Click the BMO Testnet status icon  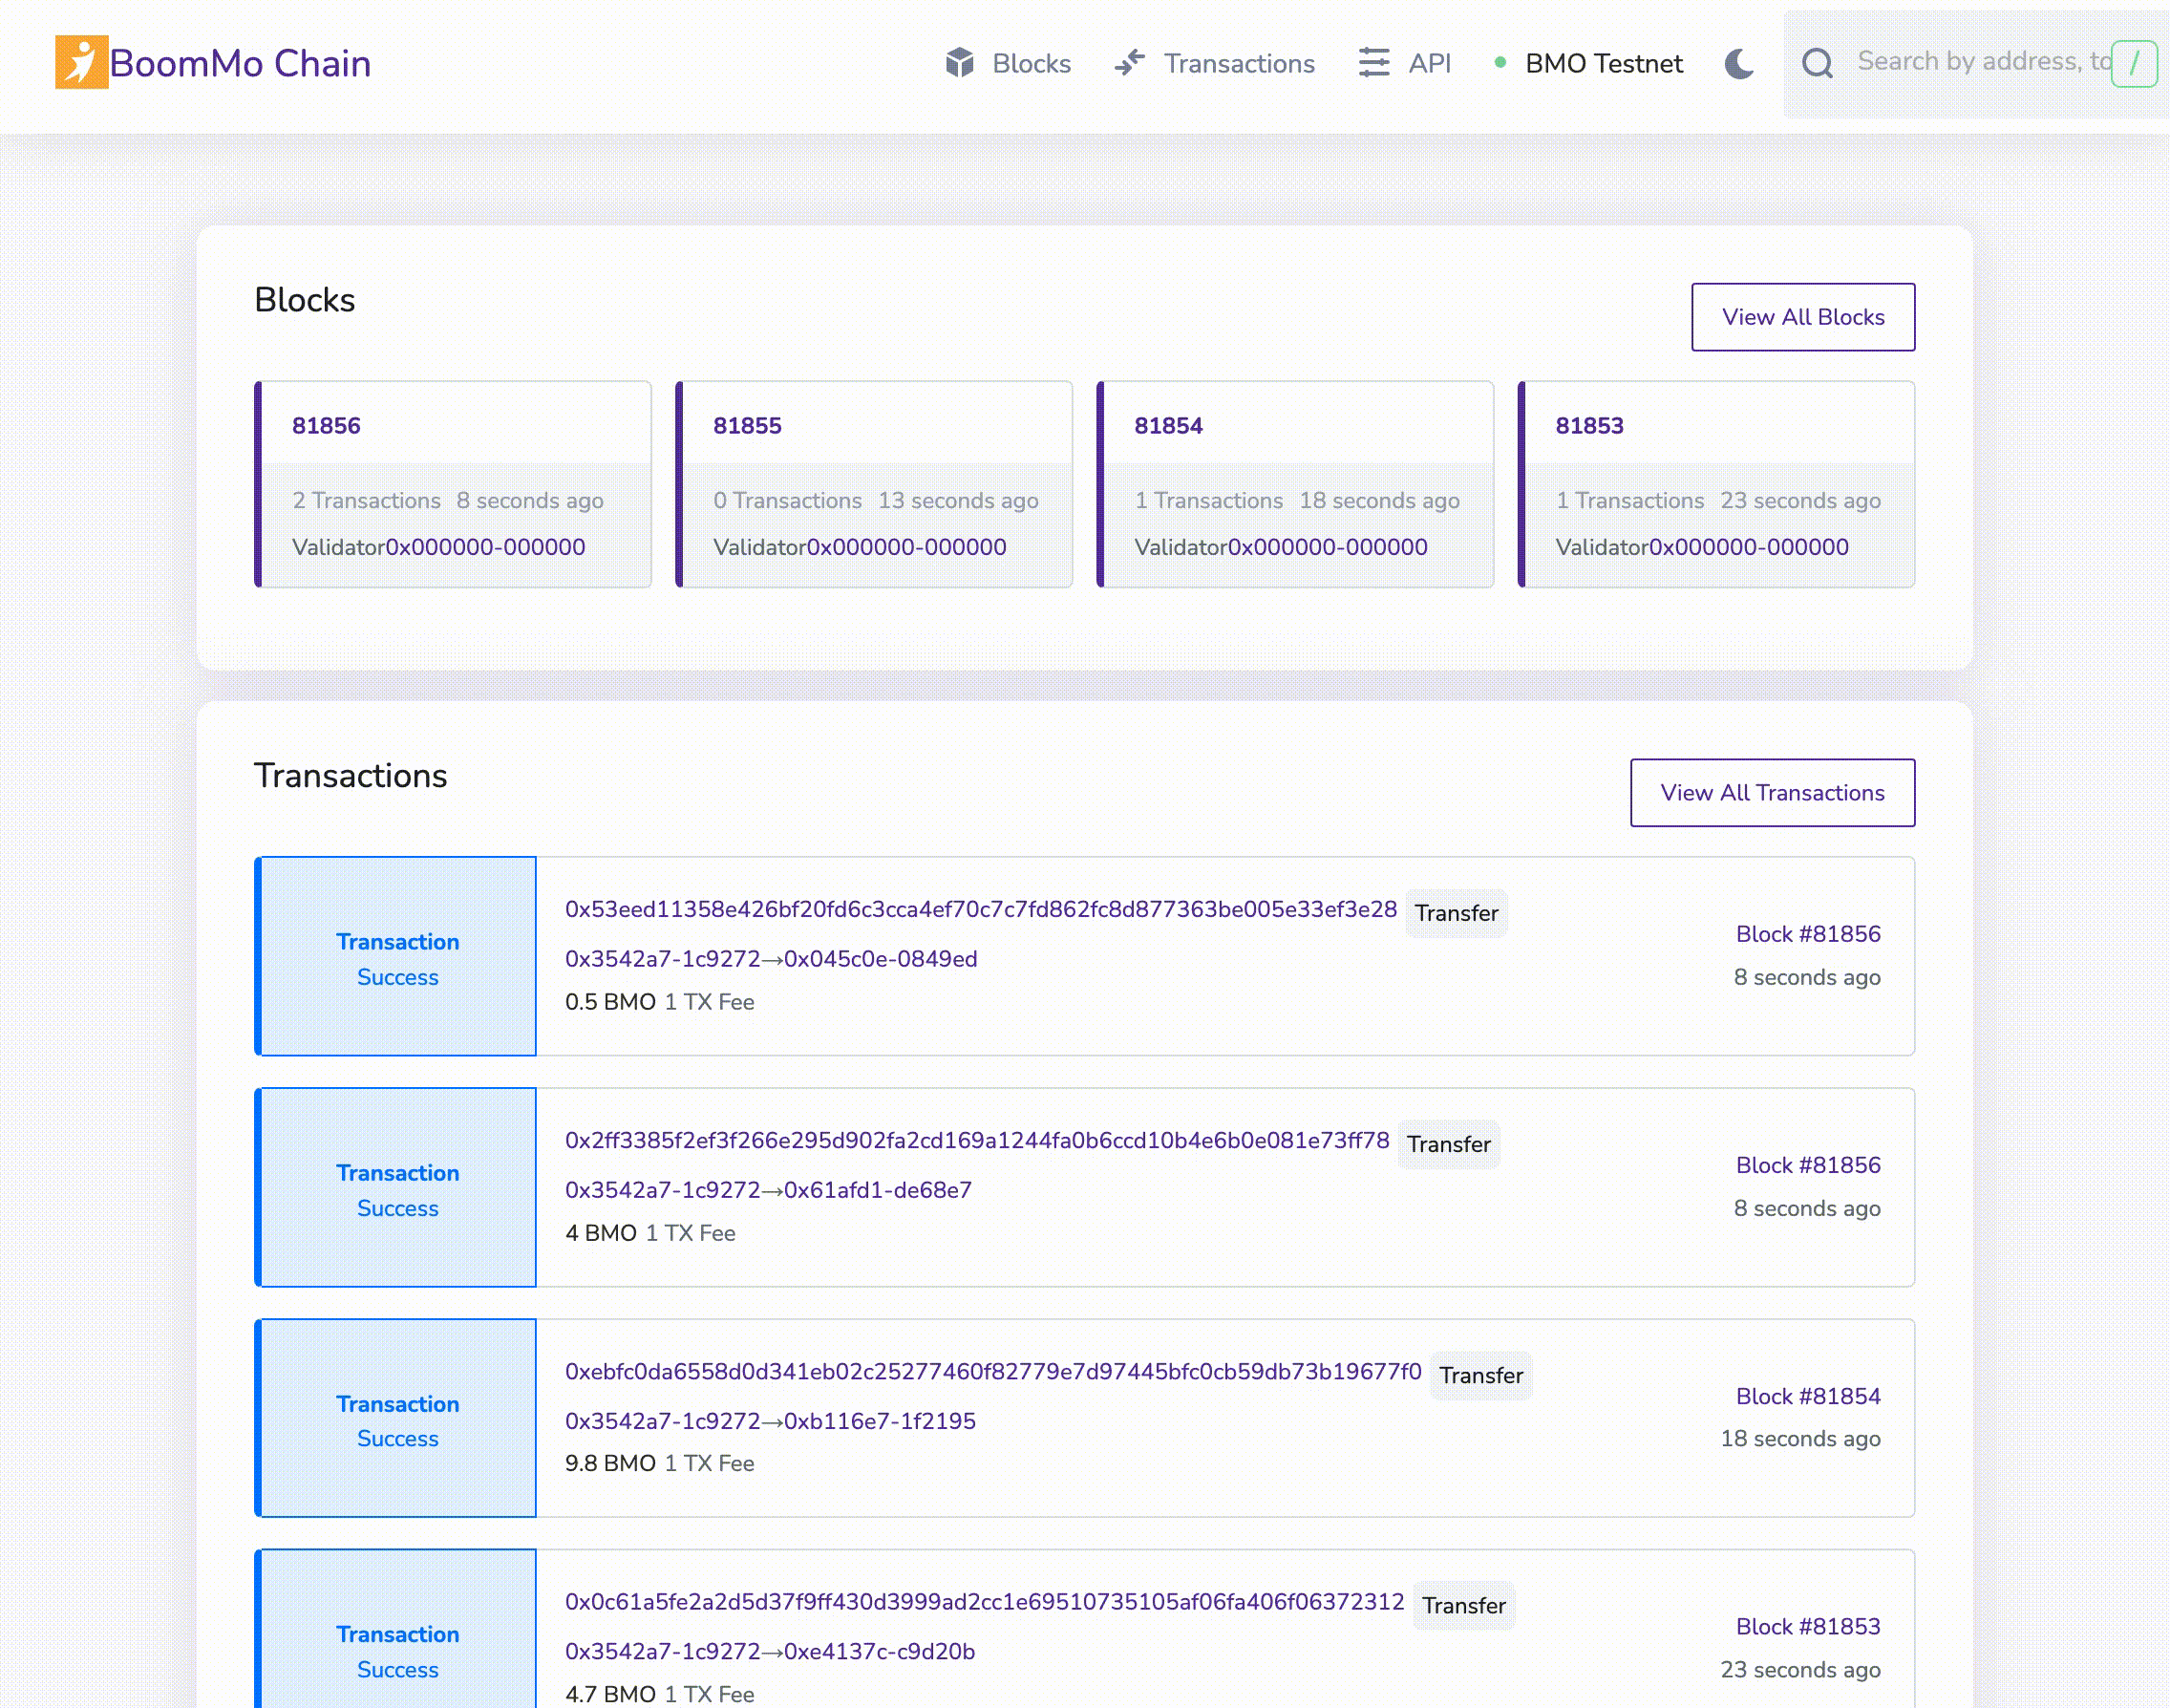pos(1499,63)
